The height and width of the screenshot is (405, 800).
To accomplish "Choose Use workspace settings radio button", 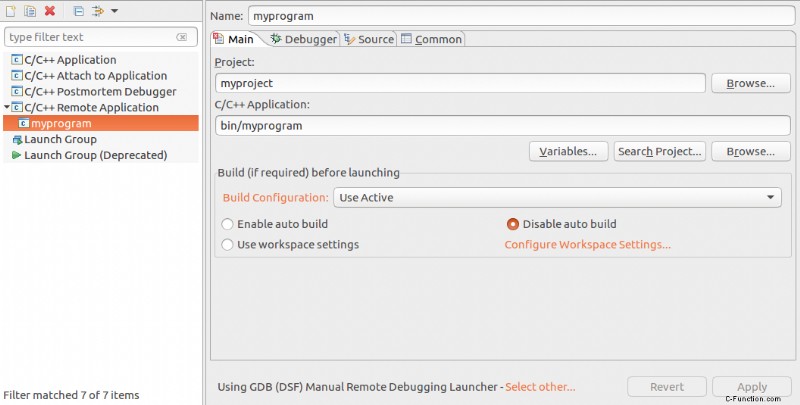I will [228, 244].
